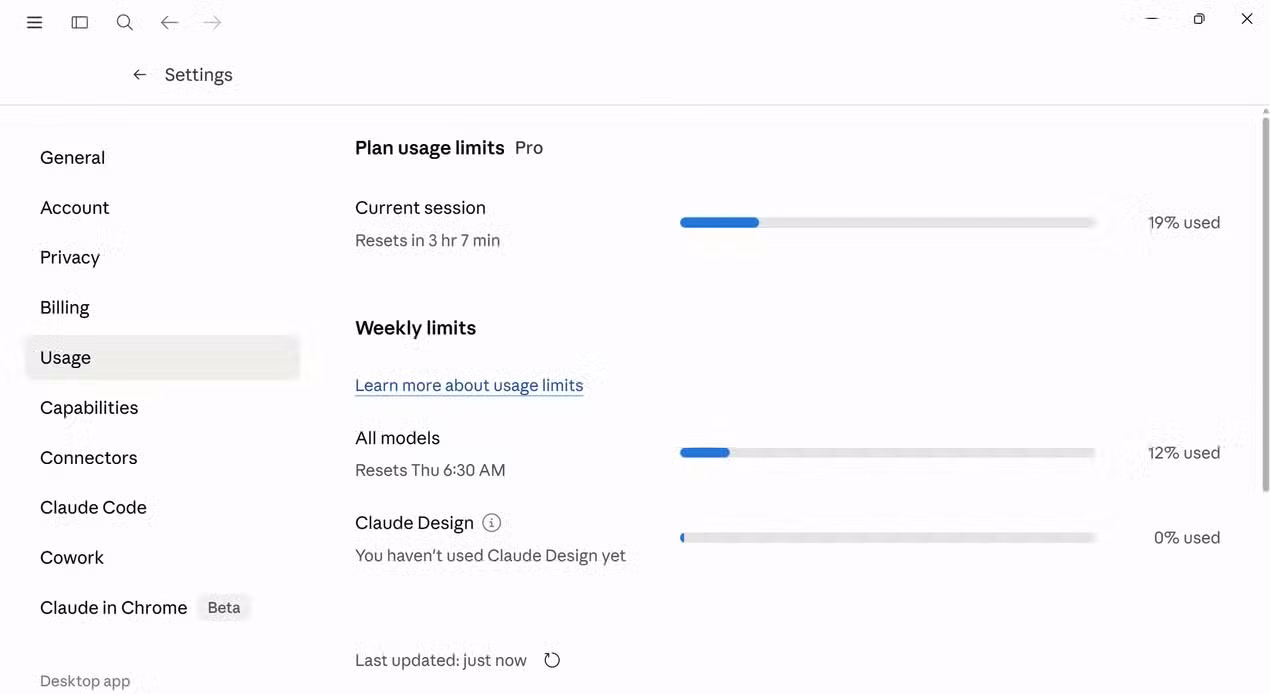This screenshot has height=694, width=1270.
Task: Click Resets in 3 hr 7 min text
Action: pyautogui.click(x=427, y=240)
